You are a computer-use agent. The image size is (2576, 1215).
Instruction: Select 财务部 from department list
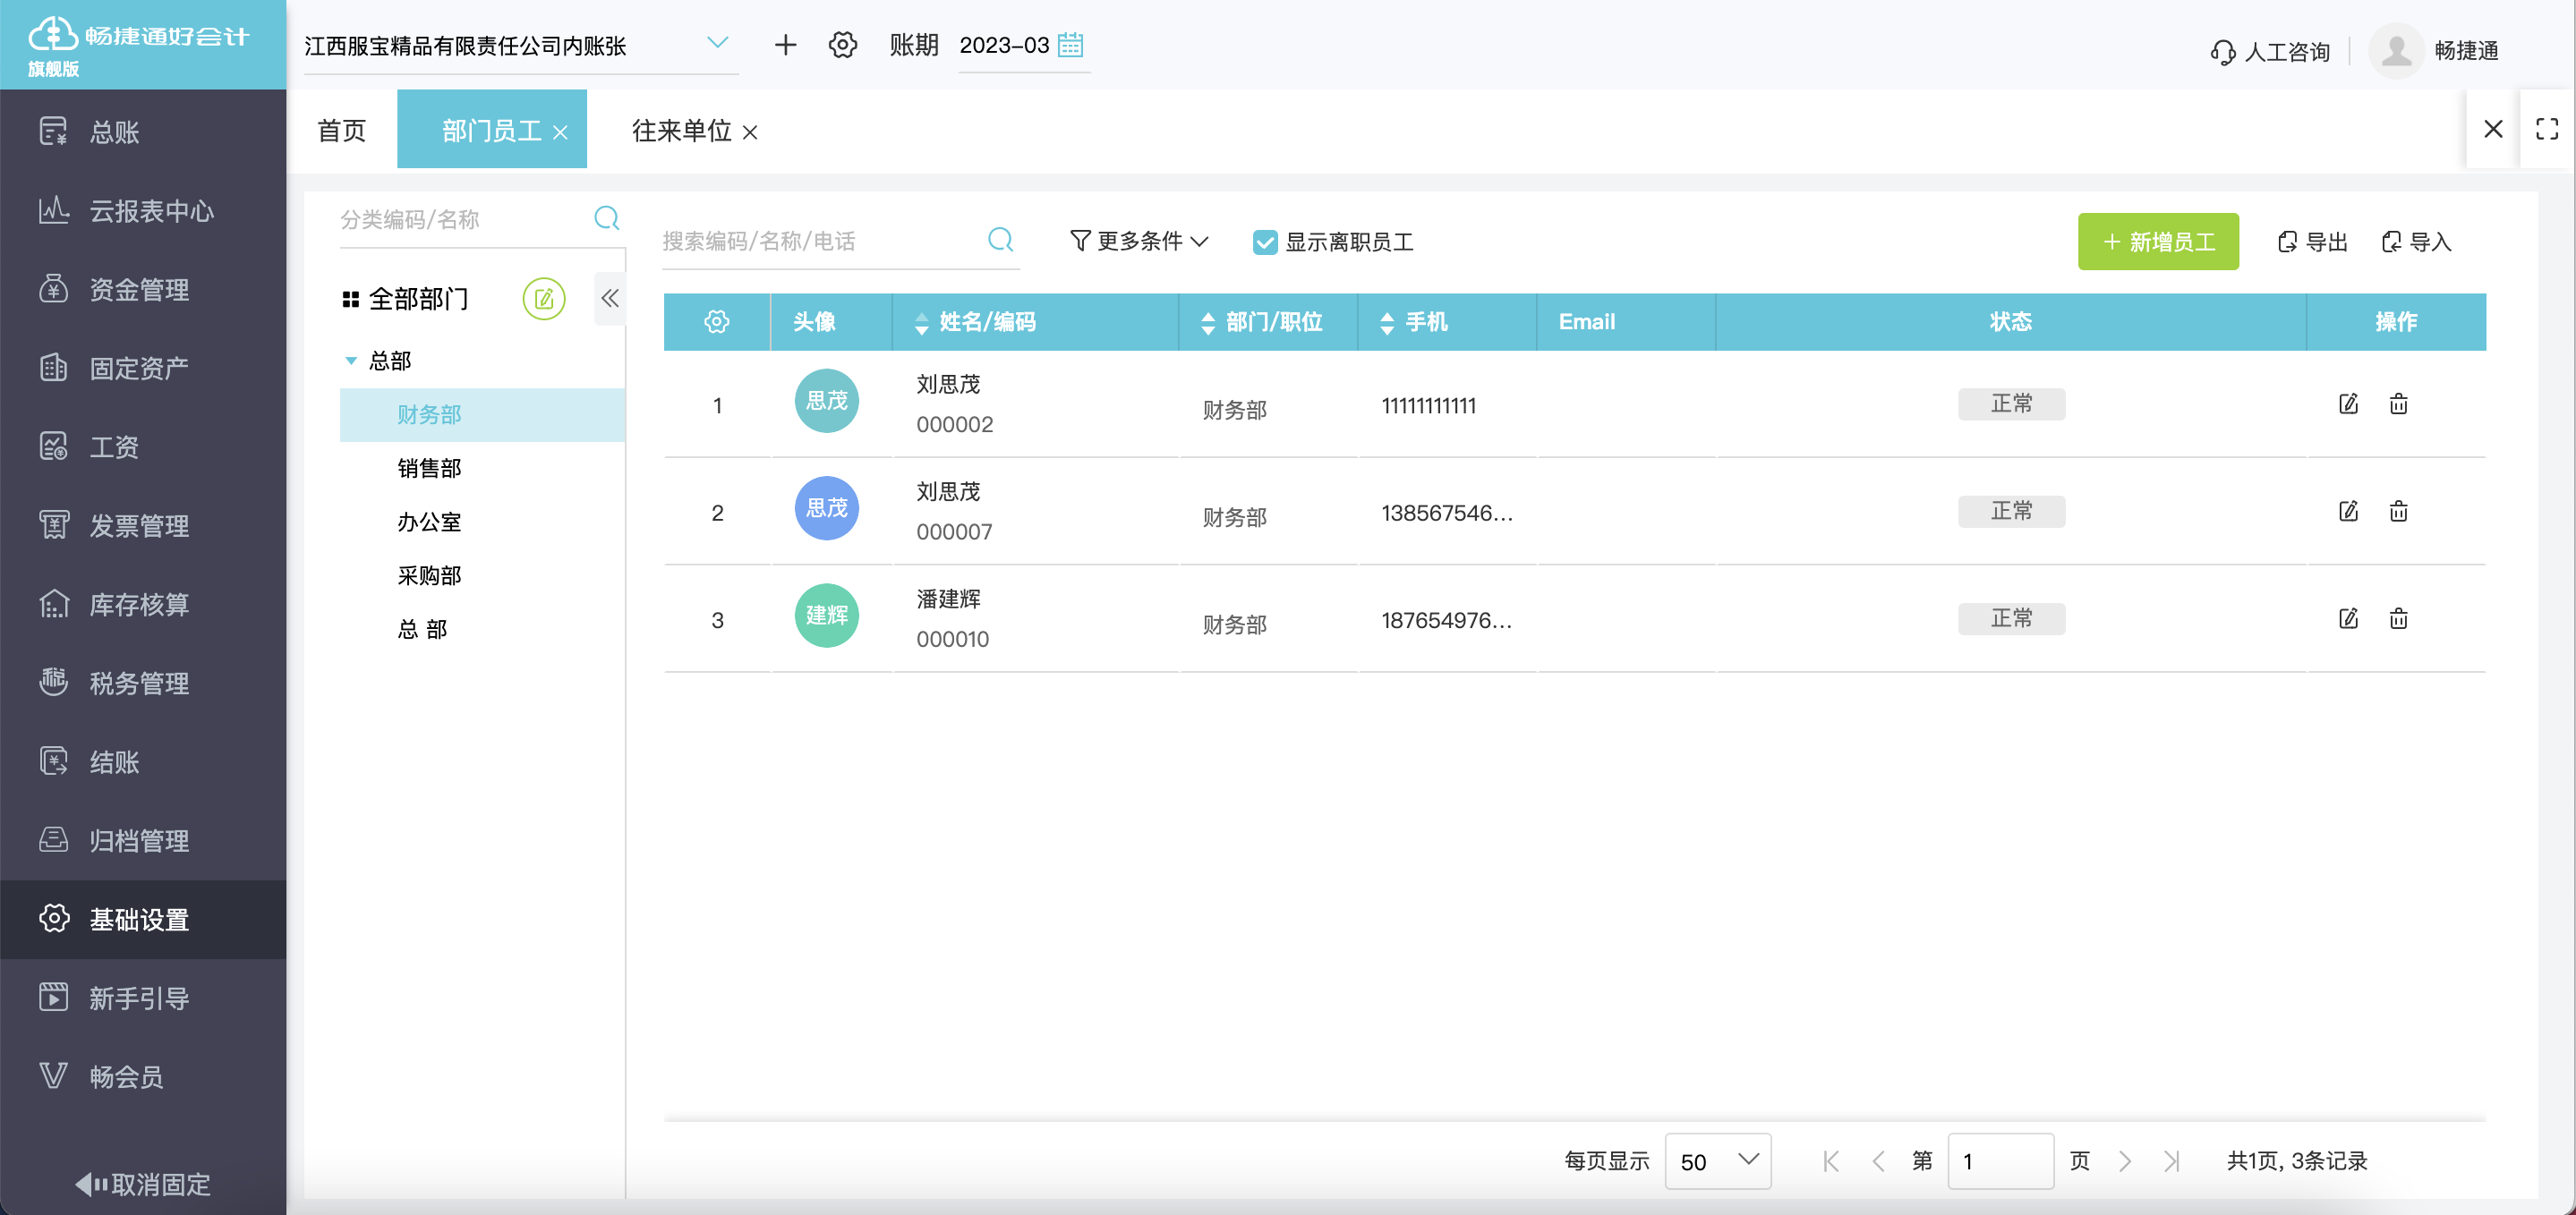pyautogui.click(x=431, y=413)
